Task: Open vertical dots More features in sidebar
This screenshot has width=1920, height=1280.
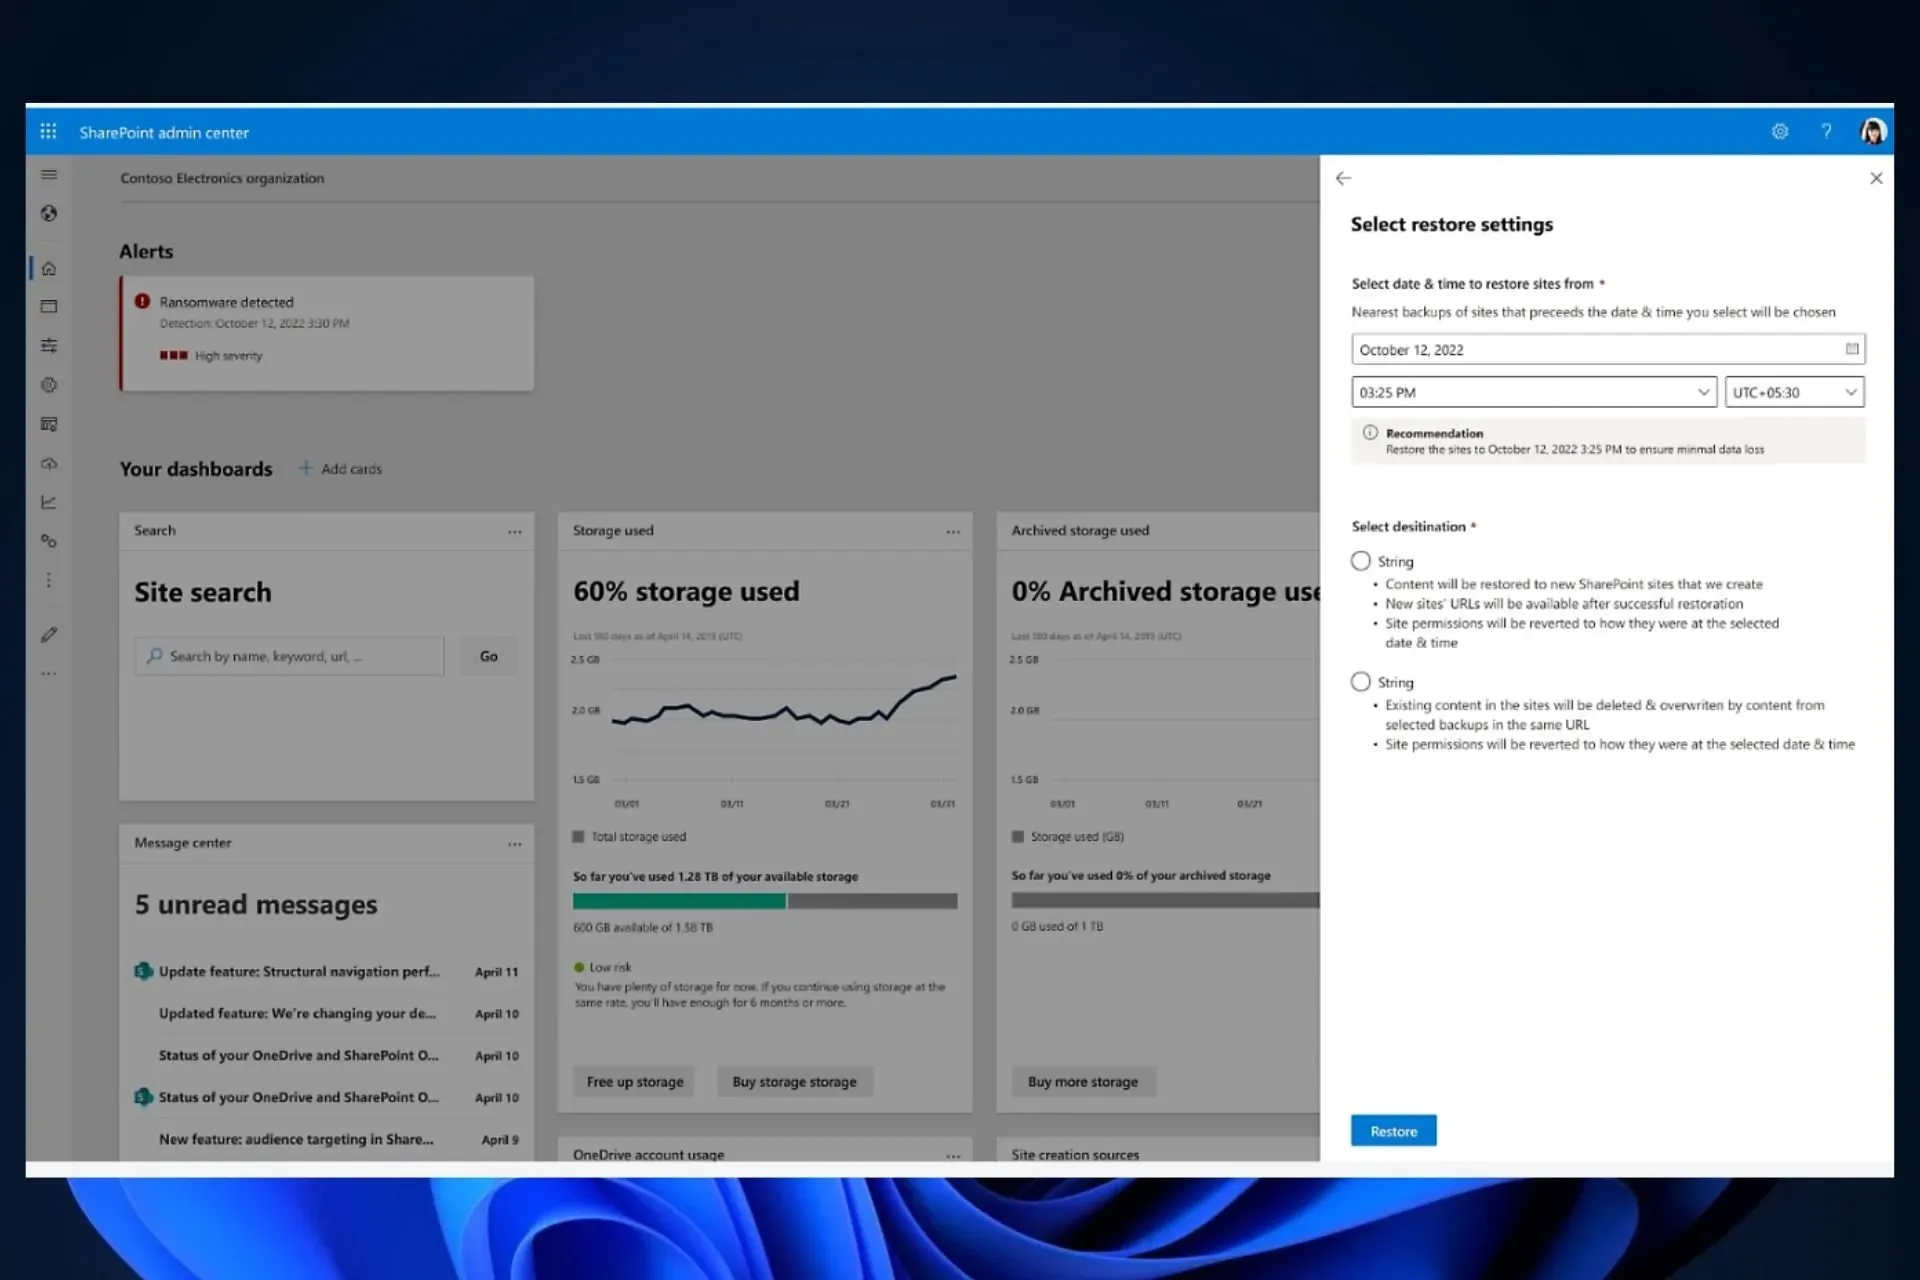Action: 48,580
